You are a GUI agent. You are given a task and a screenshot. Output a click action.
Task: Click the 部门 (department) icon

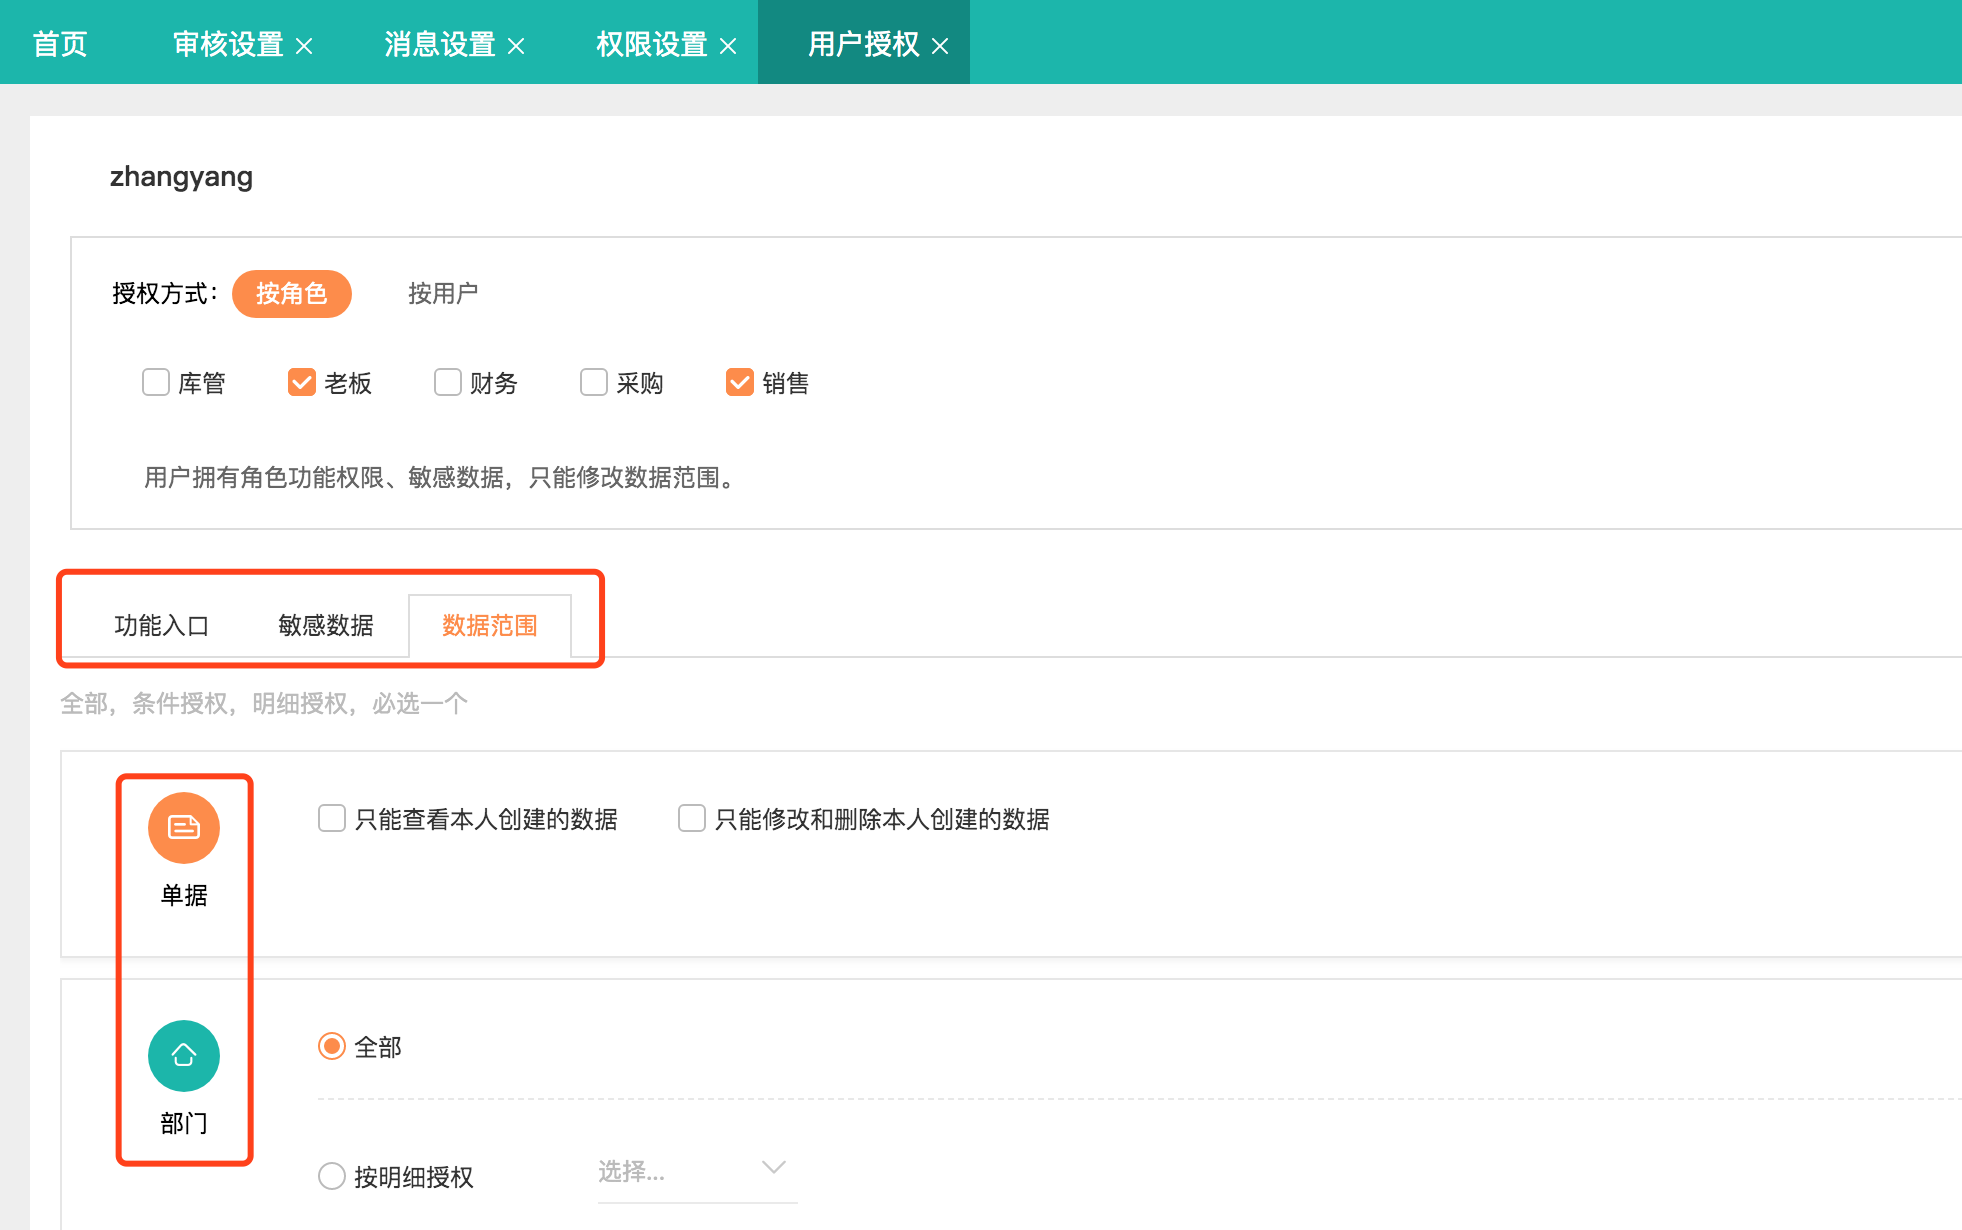click(x=184, y=1054)
